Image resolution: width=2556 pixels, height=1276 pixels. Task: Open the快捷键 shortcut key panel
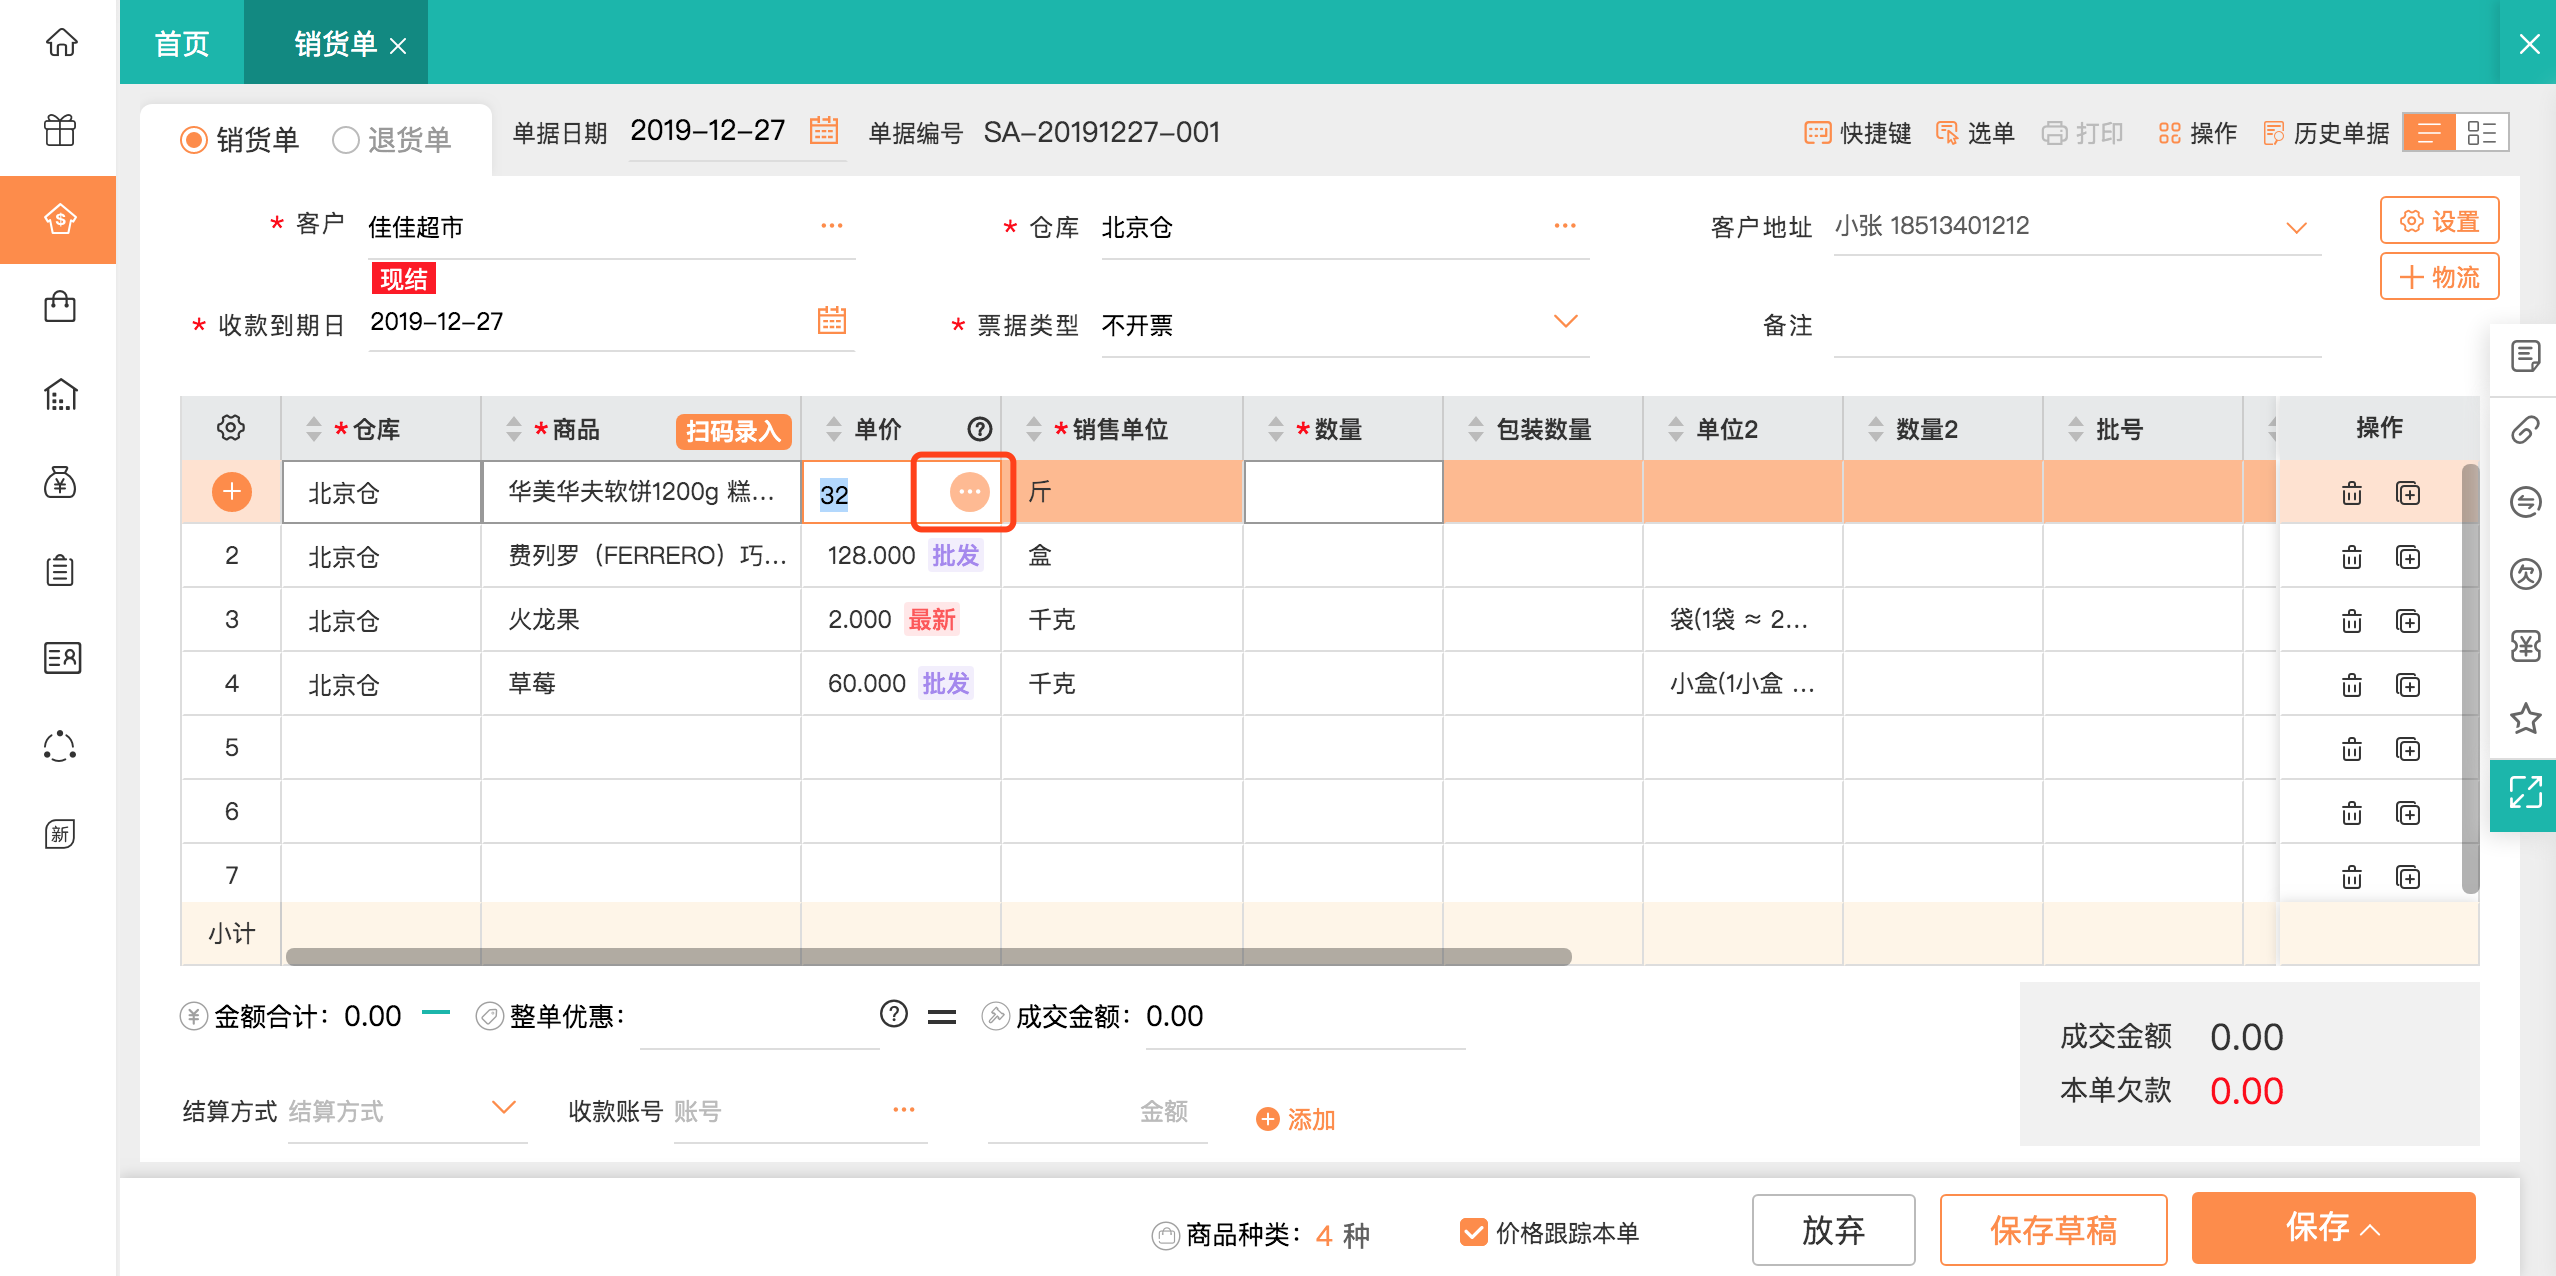coord(1858,134)
